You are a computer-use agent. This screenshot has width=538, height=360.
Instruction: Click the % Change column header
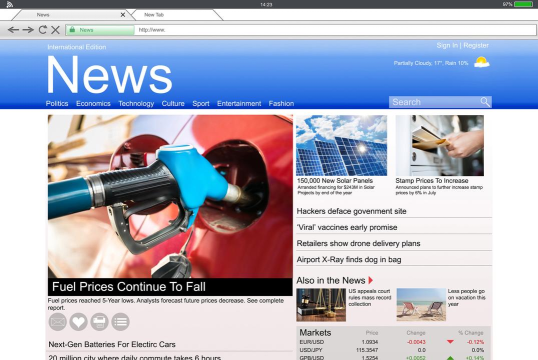pos(470,333)
